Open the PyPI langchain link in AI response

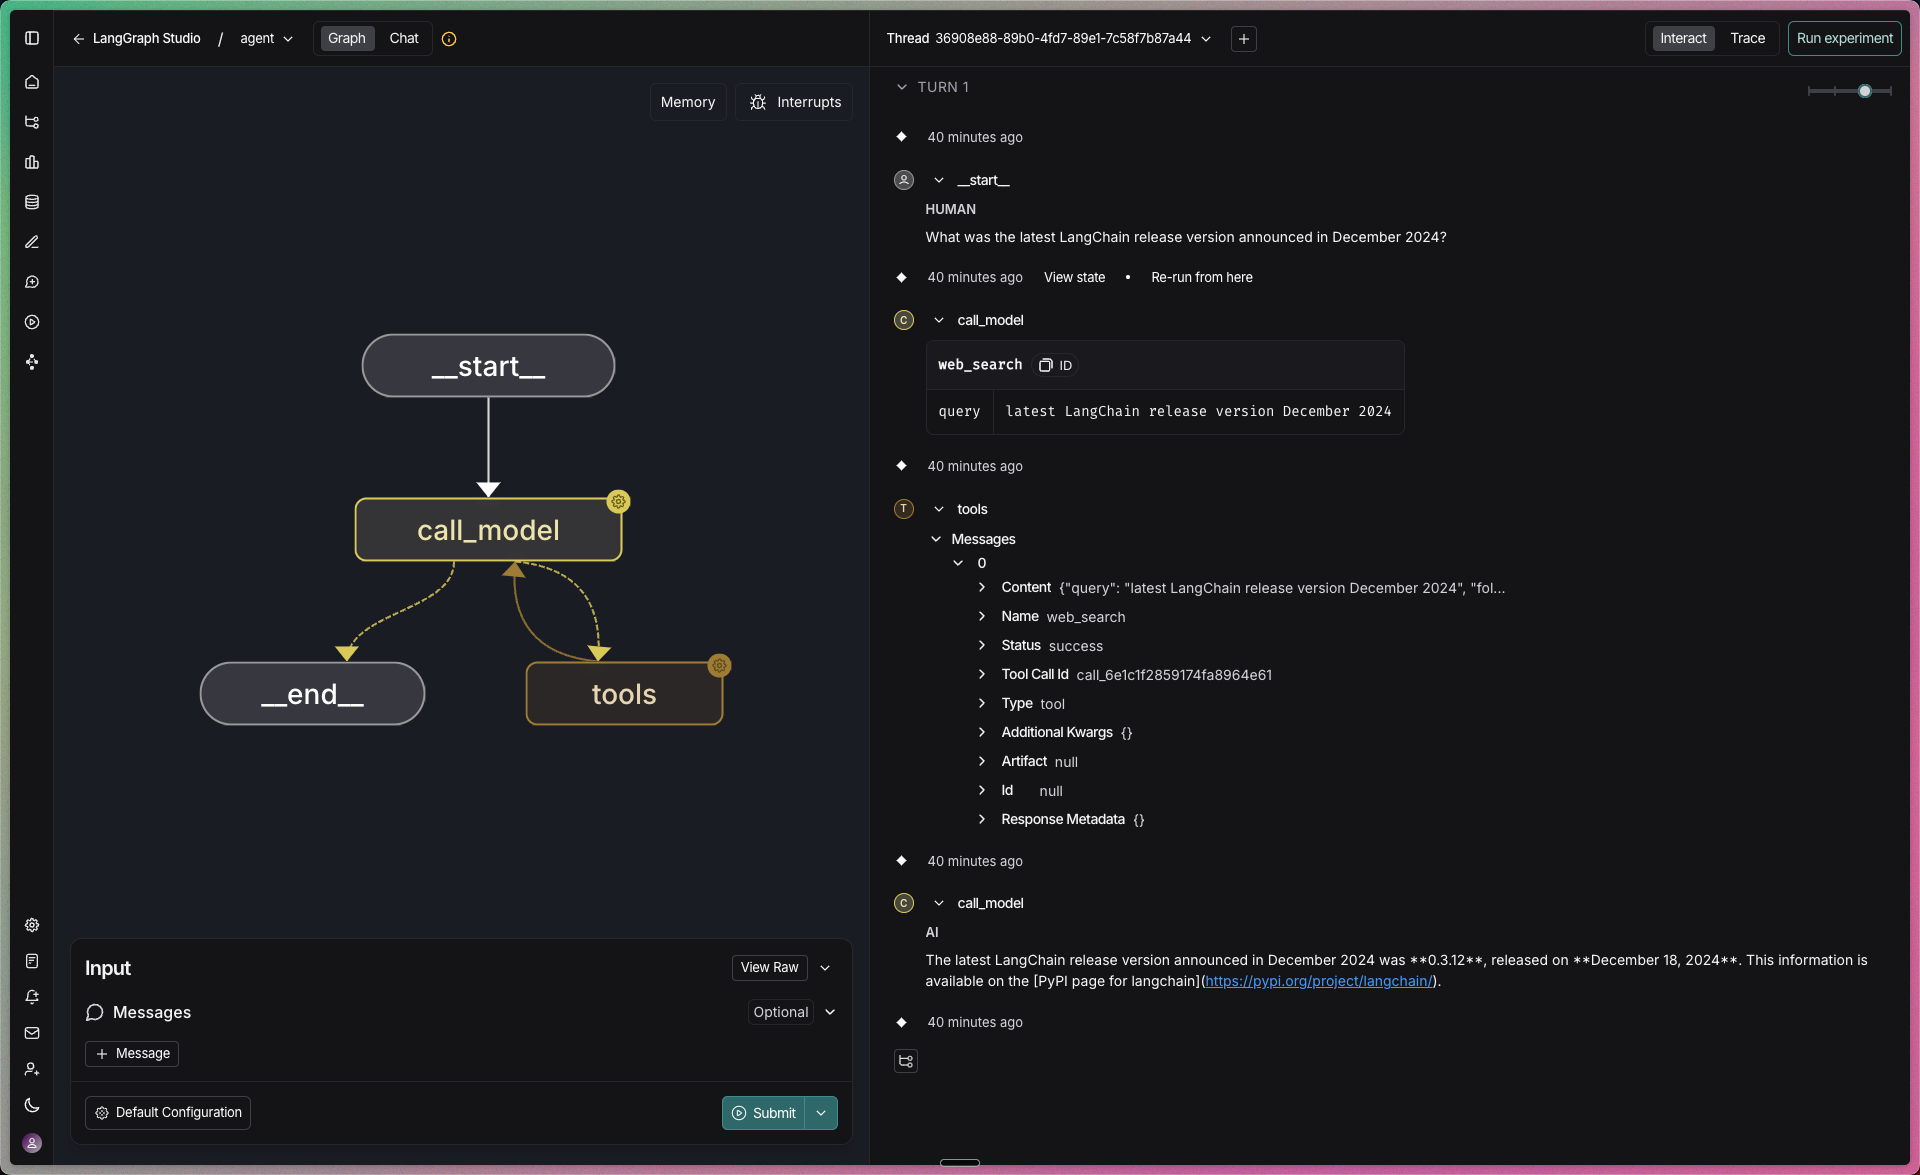coord(1320,981)
